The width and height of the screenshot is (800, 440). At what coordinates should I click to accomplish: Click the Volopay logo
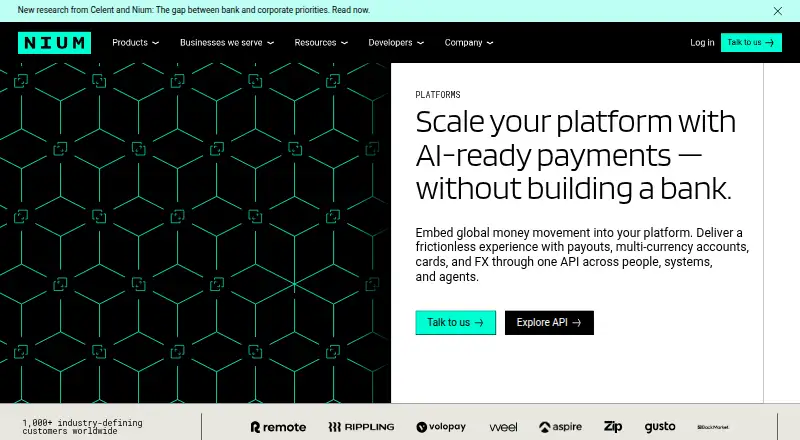pyautogui.click(x=441, y=427)
